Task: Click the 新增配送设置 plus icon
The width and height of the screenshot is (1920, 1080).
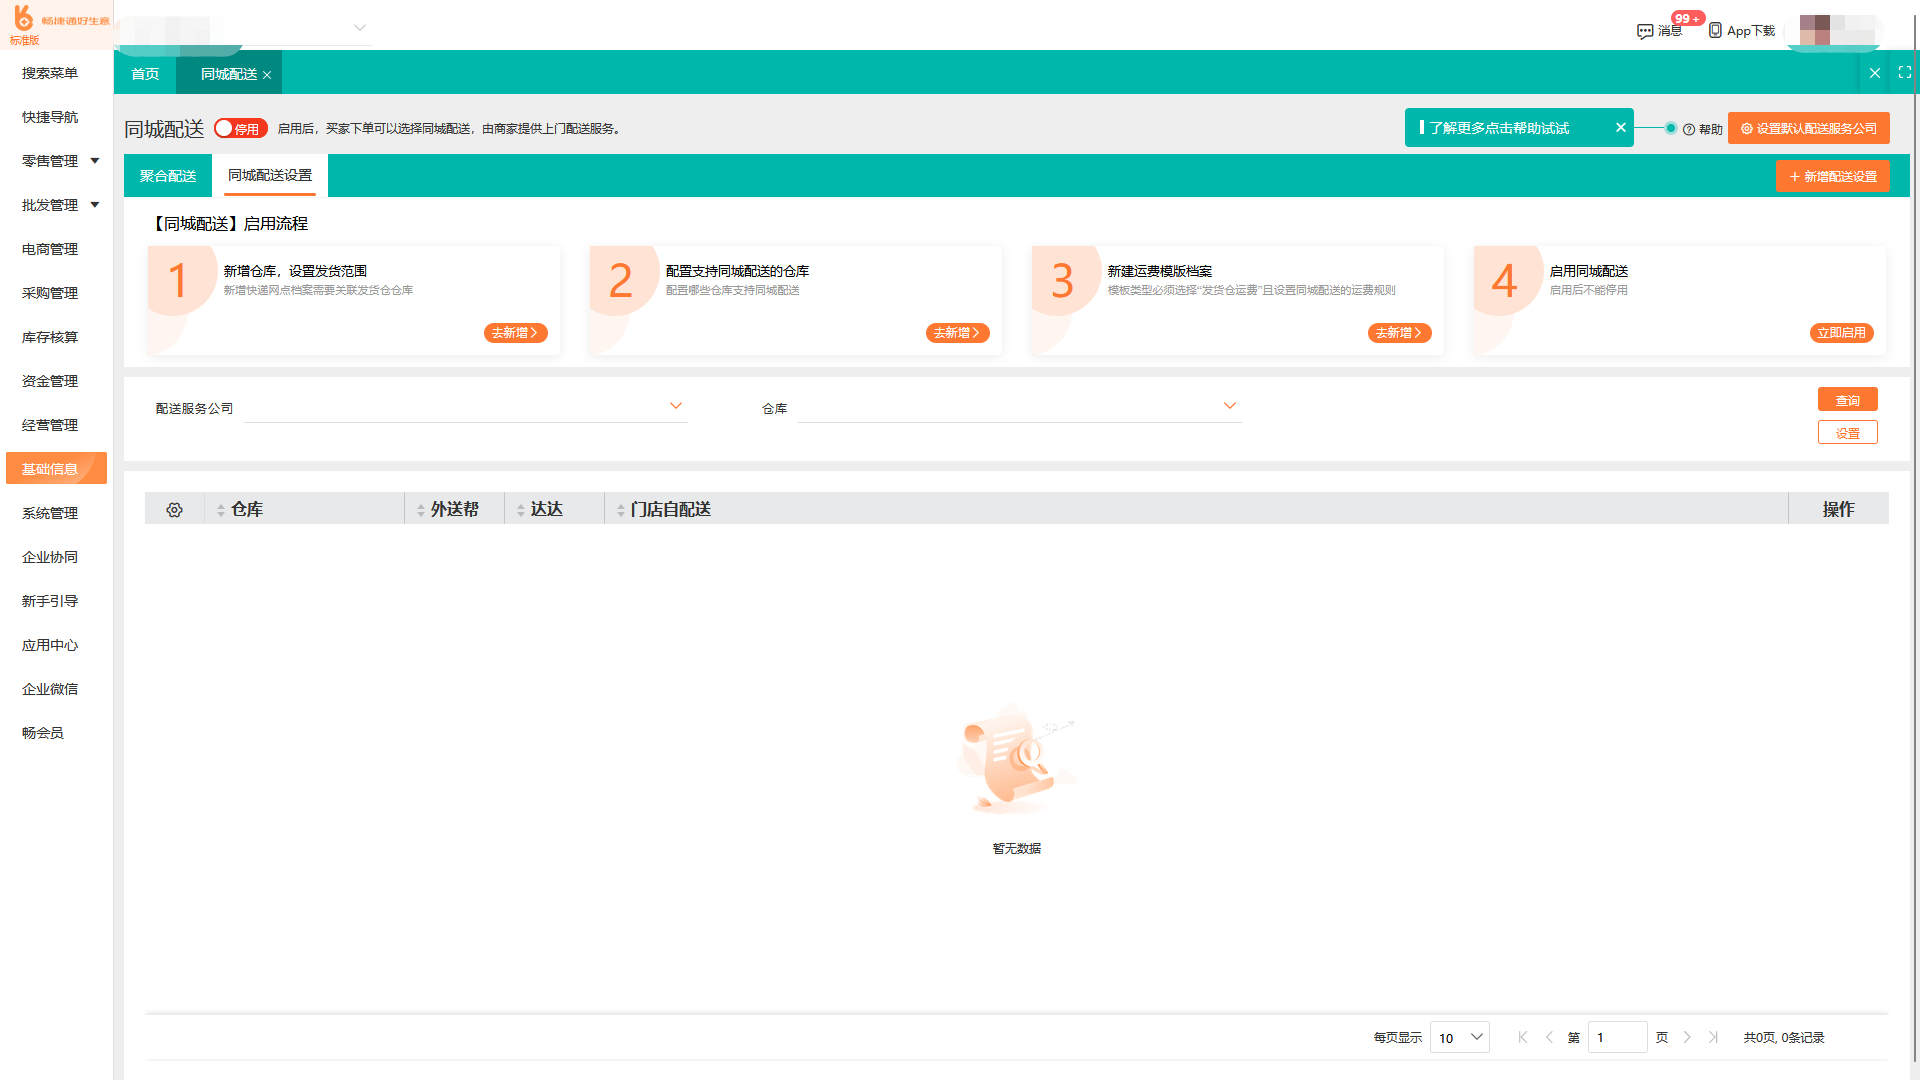Action: coord(1796,175)
